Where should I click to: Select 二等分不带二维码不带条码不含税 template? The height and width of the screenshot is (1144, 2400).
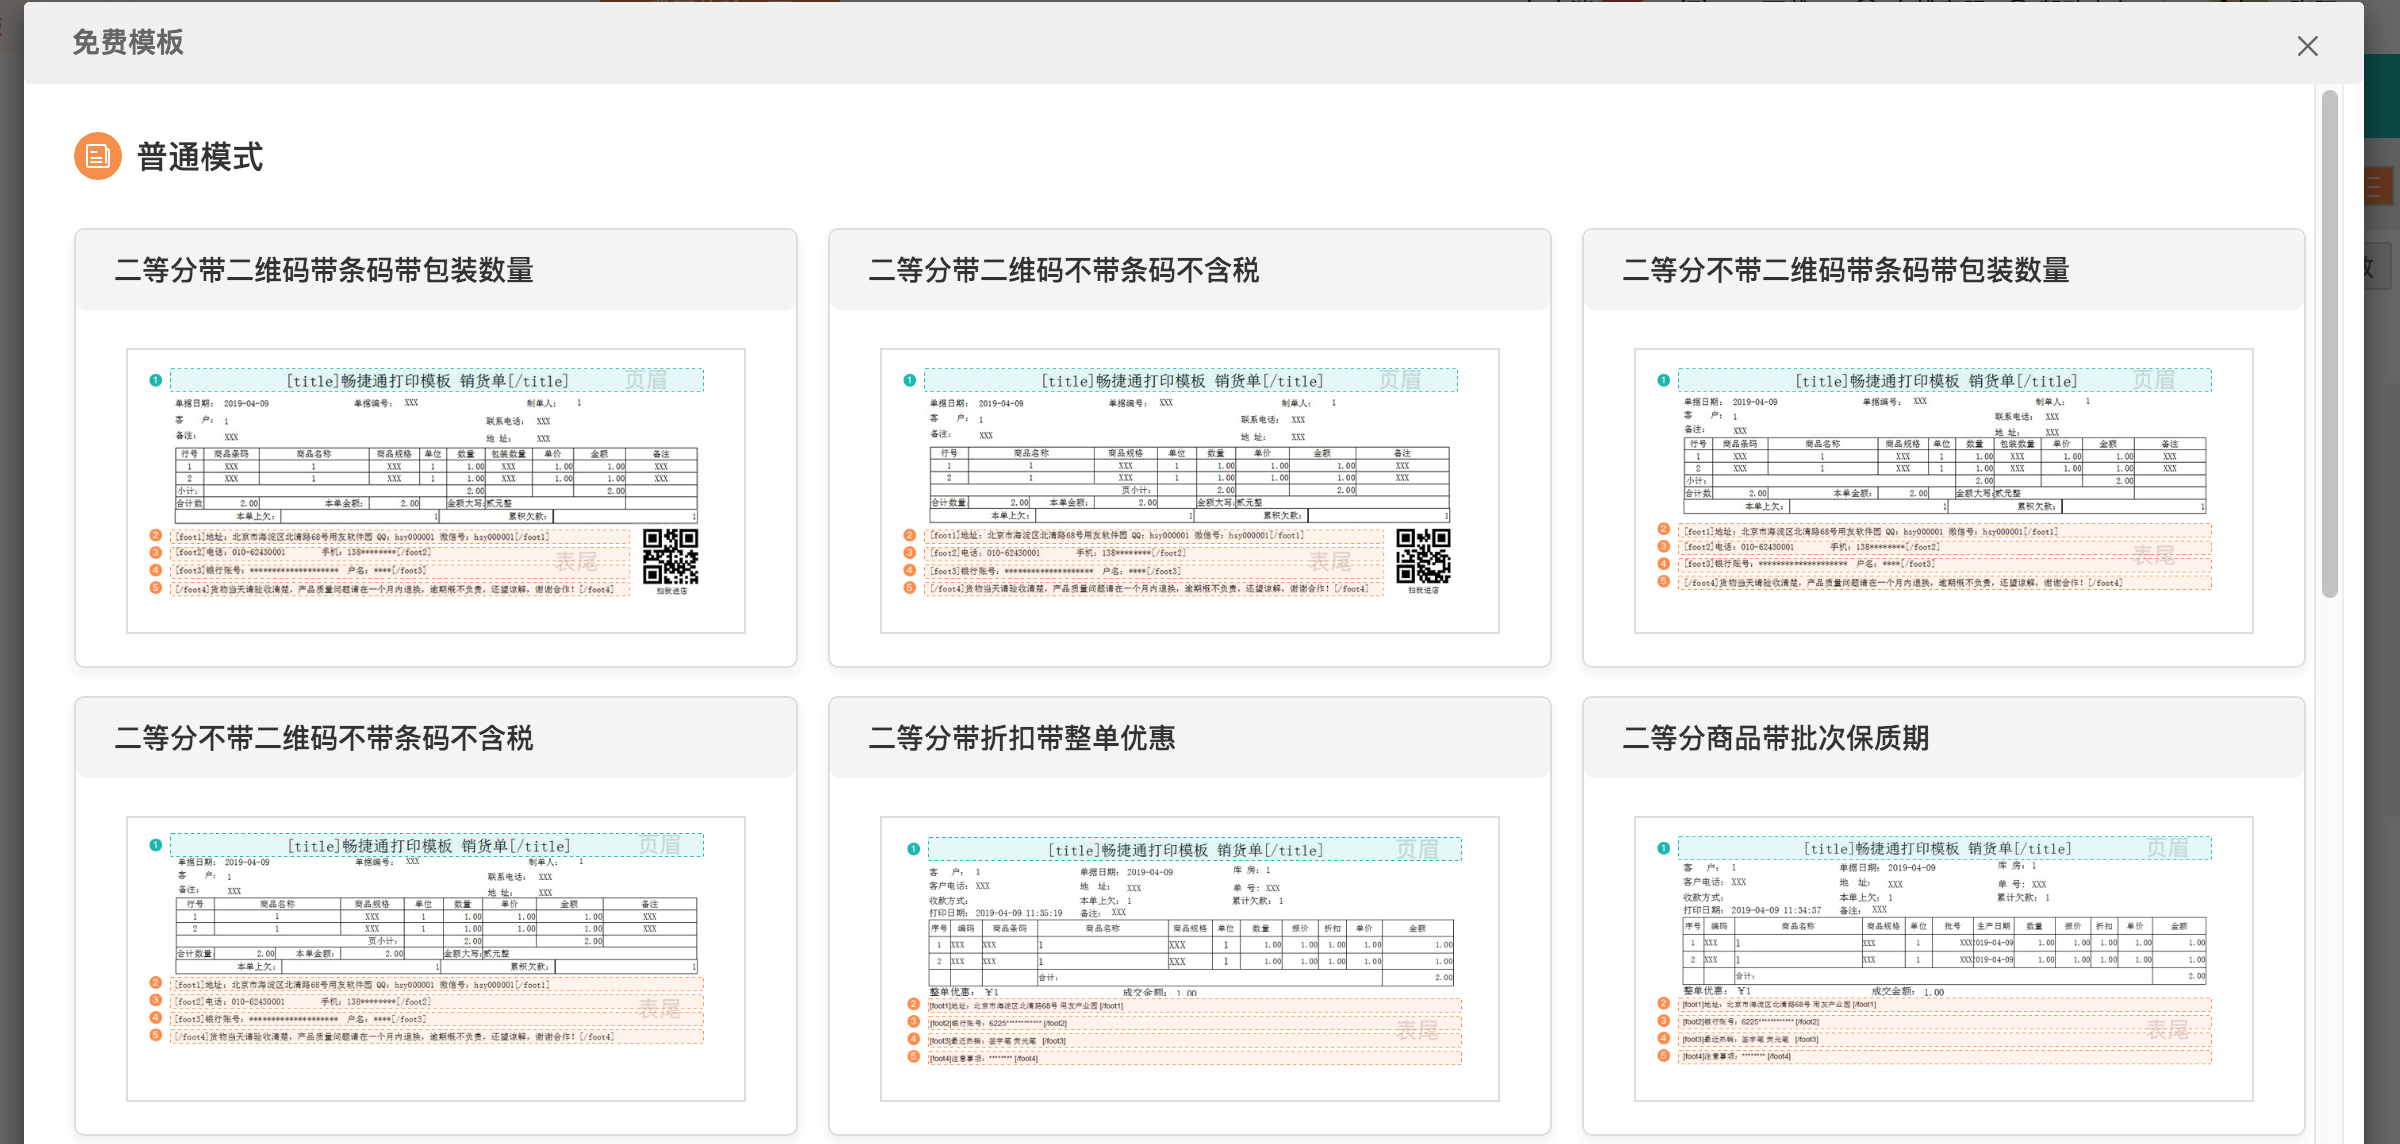click(435, 910)
